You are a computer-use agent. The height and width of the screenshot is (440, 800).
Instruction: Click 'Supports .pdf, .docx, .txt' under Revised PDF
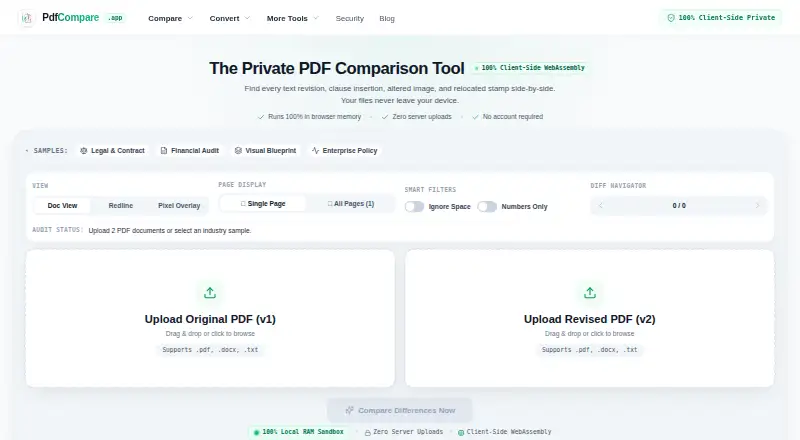tap(589, 350)
